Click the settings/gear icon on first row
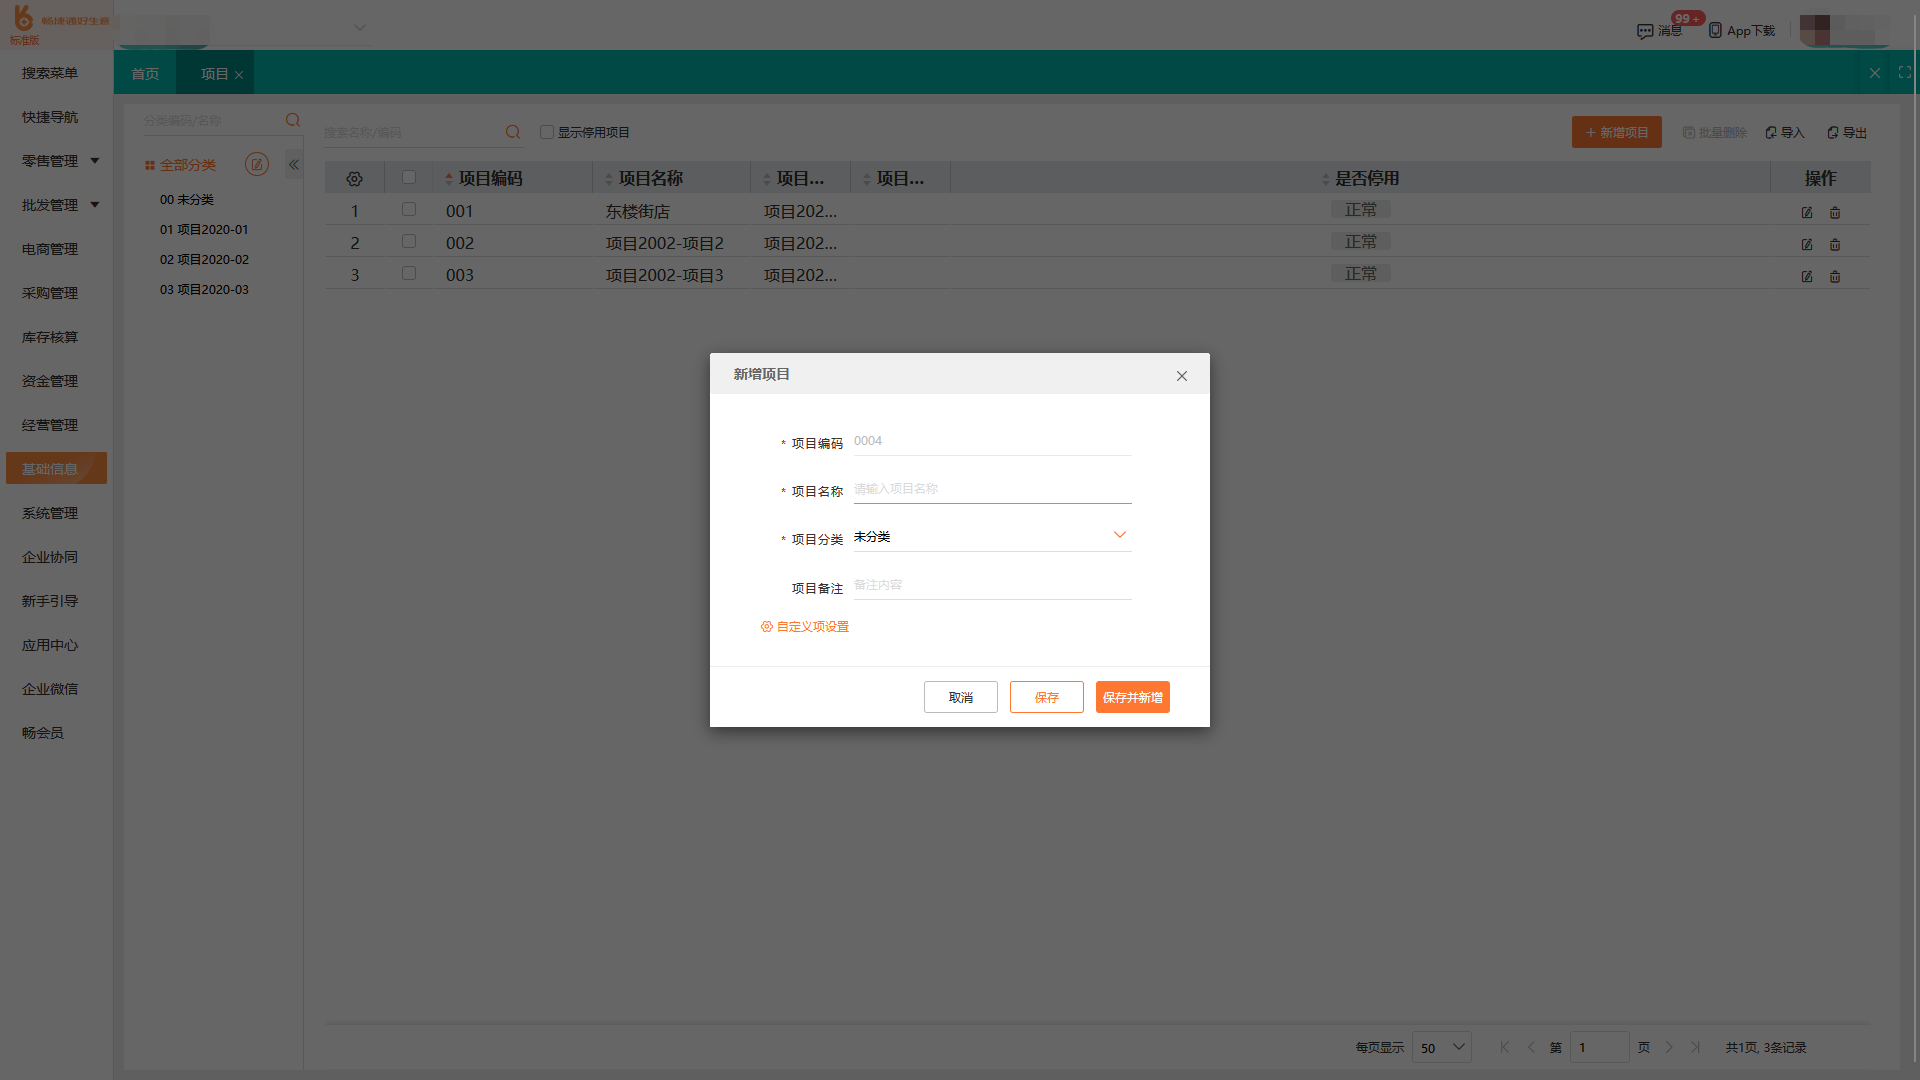 (x=353, y=178)
